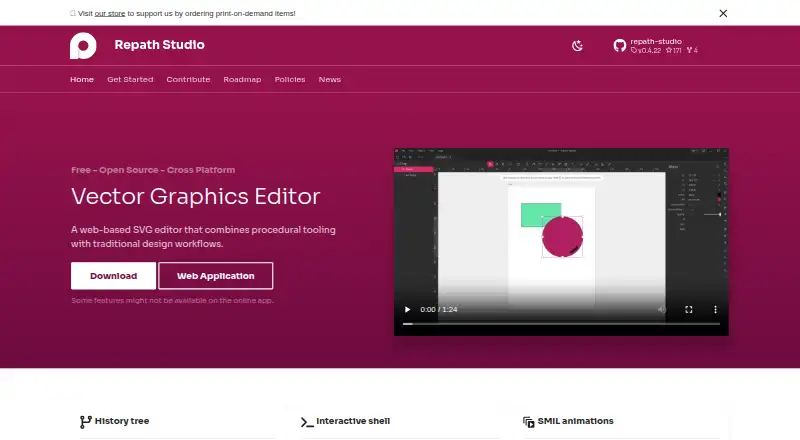Click the Repath Studio logo icon
This screenshot has height=440, width=800.
point(83,45)
